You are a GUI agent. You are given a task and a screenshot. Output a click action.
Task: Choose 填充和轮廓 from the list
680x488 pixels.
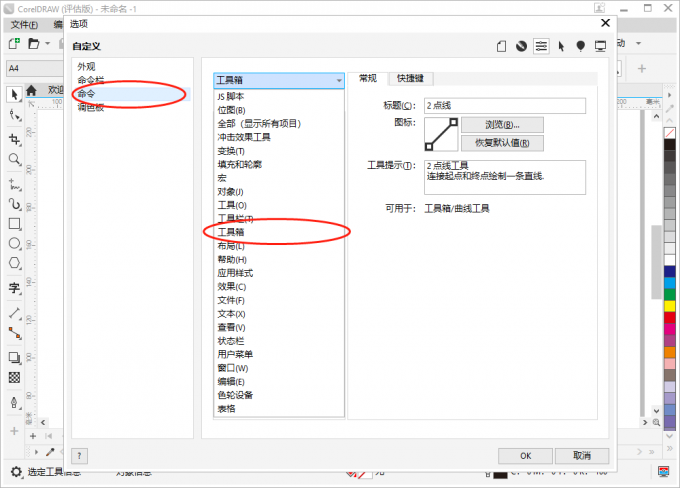(239, 164)
